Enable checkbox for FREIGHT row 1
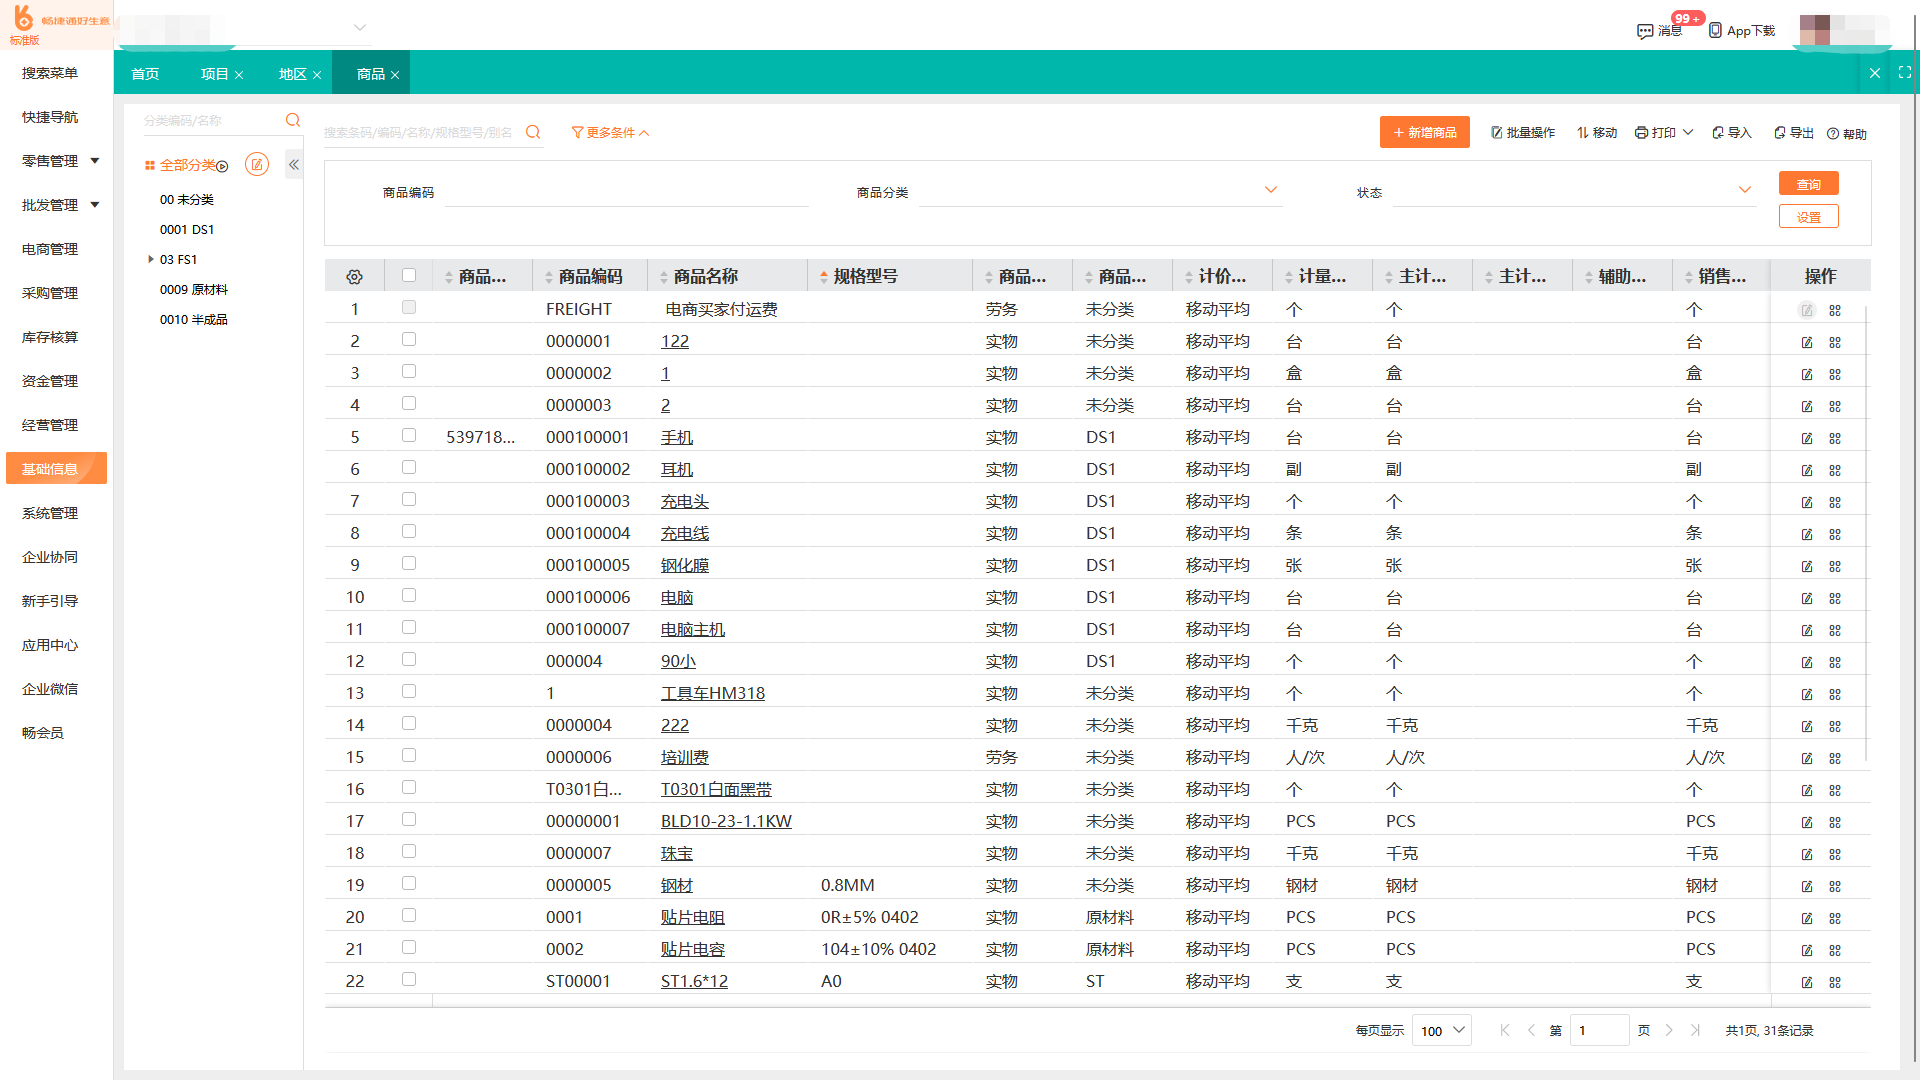The width and height of the screenshot is (1920, 1080). pos(411,307)
